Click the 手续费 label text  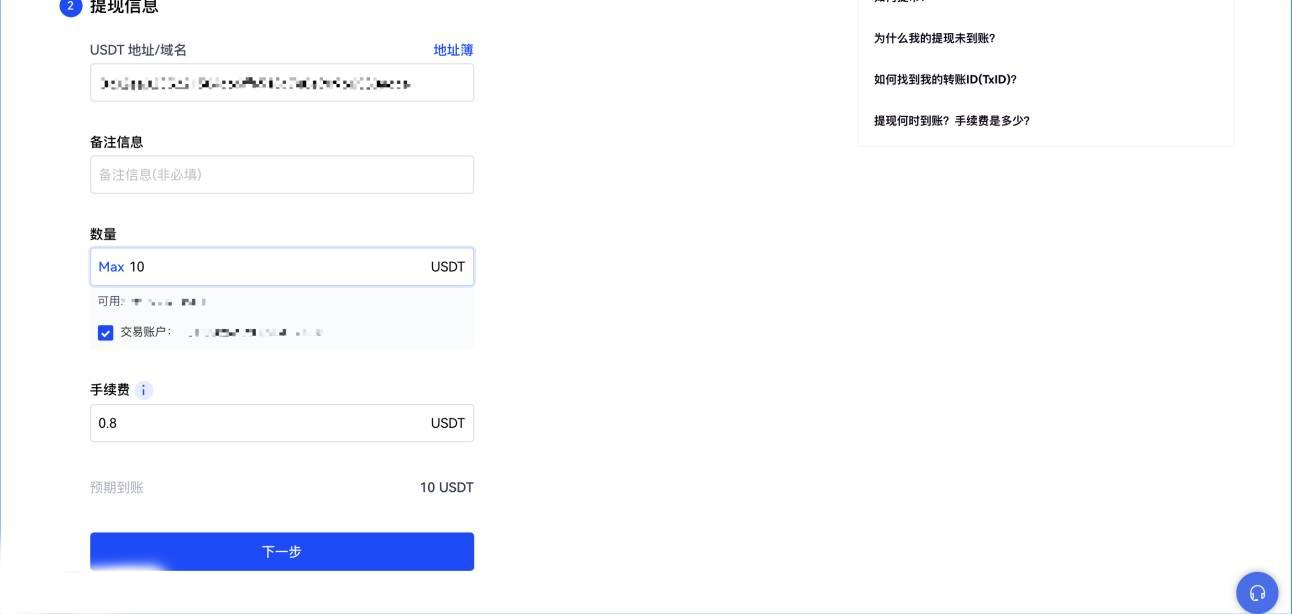tap(110, 390)
